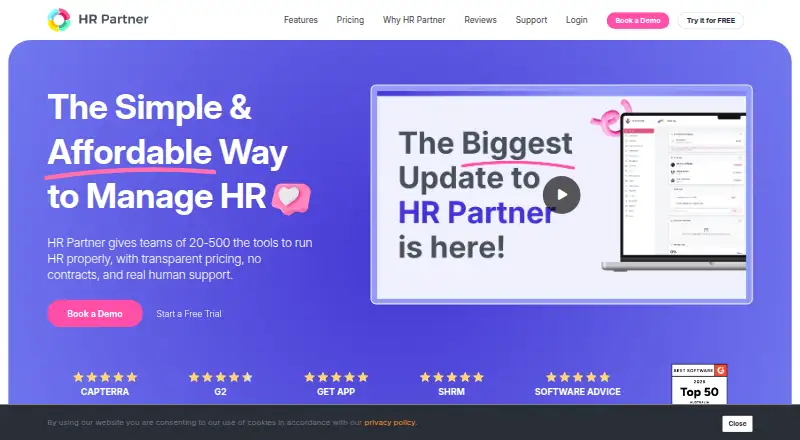Image resolution: width=800 pixels, height=440 pixels.
Task: Click the GET APP label
Action: 336,392
